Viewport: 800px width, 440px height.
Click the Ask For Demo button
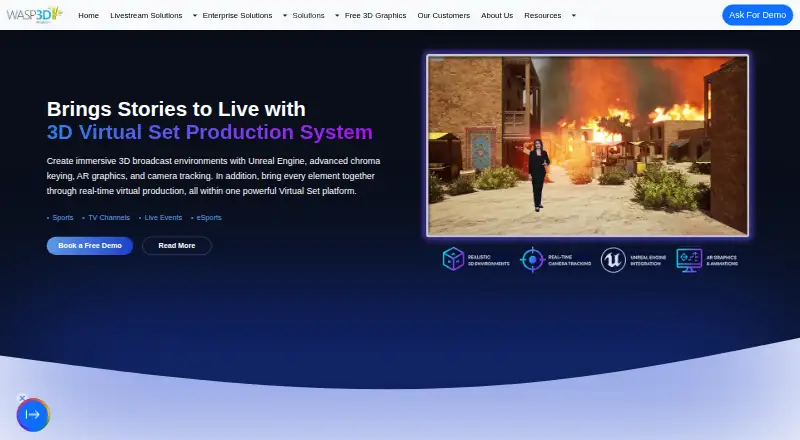point(757,15)
